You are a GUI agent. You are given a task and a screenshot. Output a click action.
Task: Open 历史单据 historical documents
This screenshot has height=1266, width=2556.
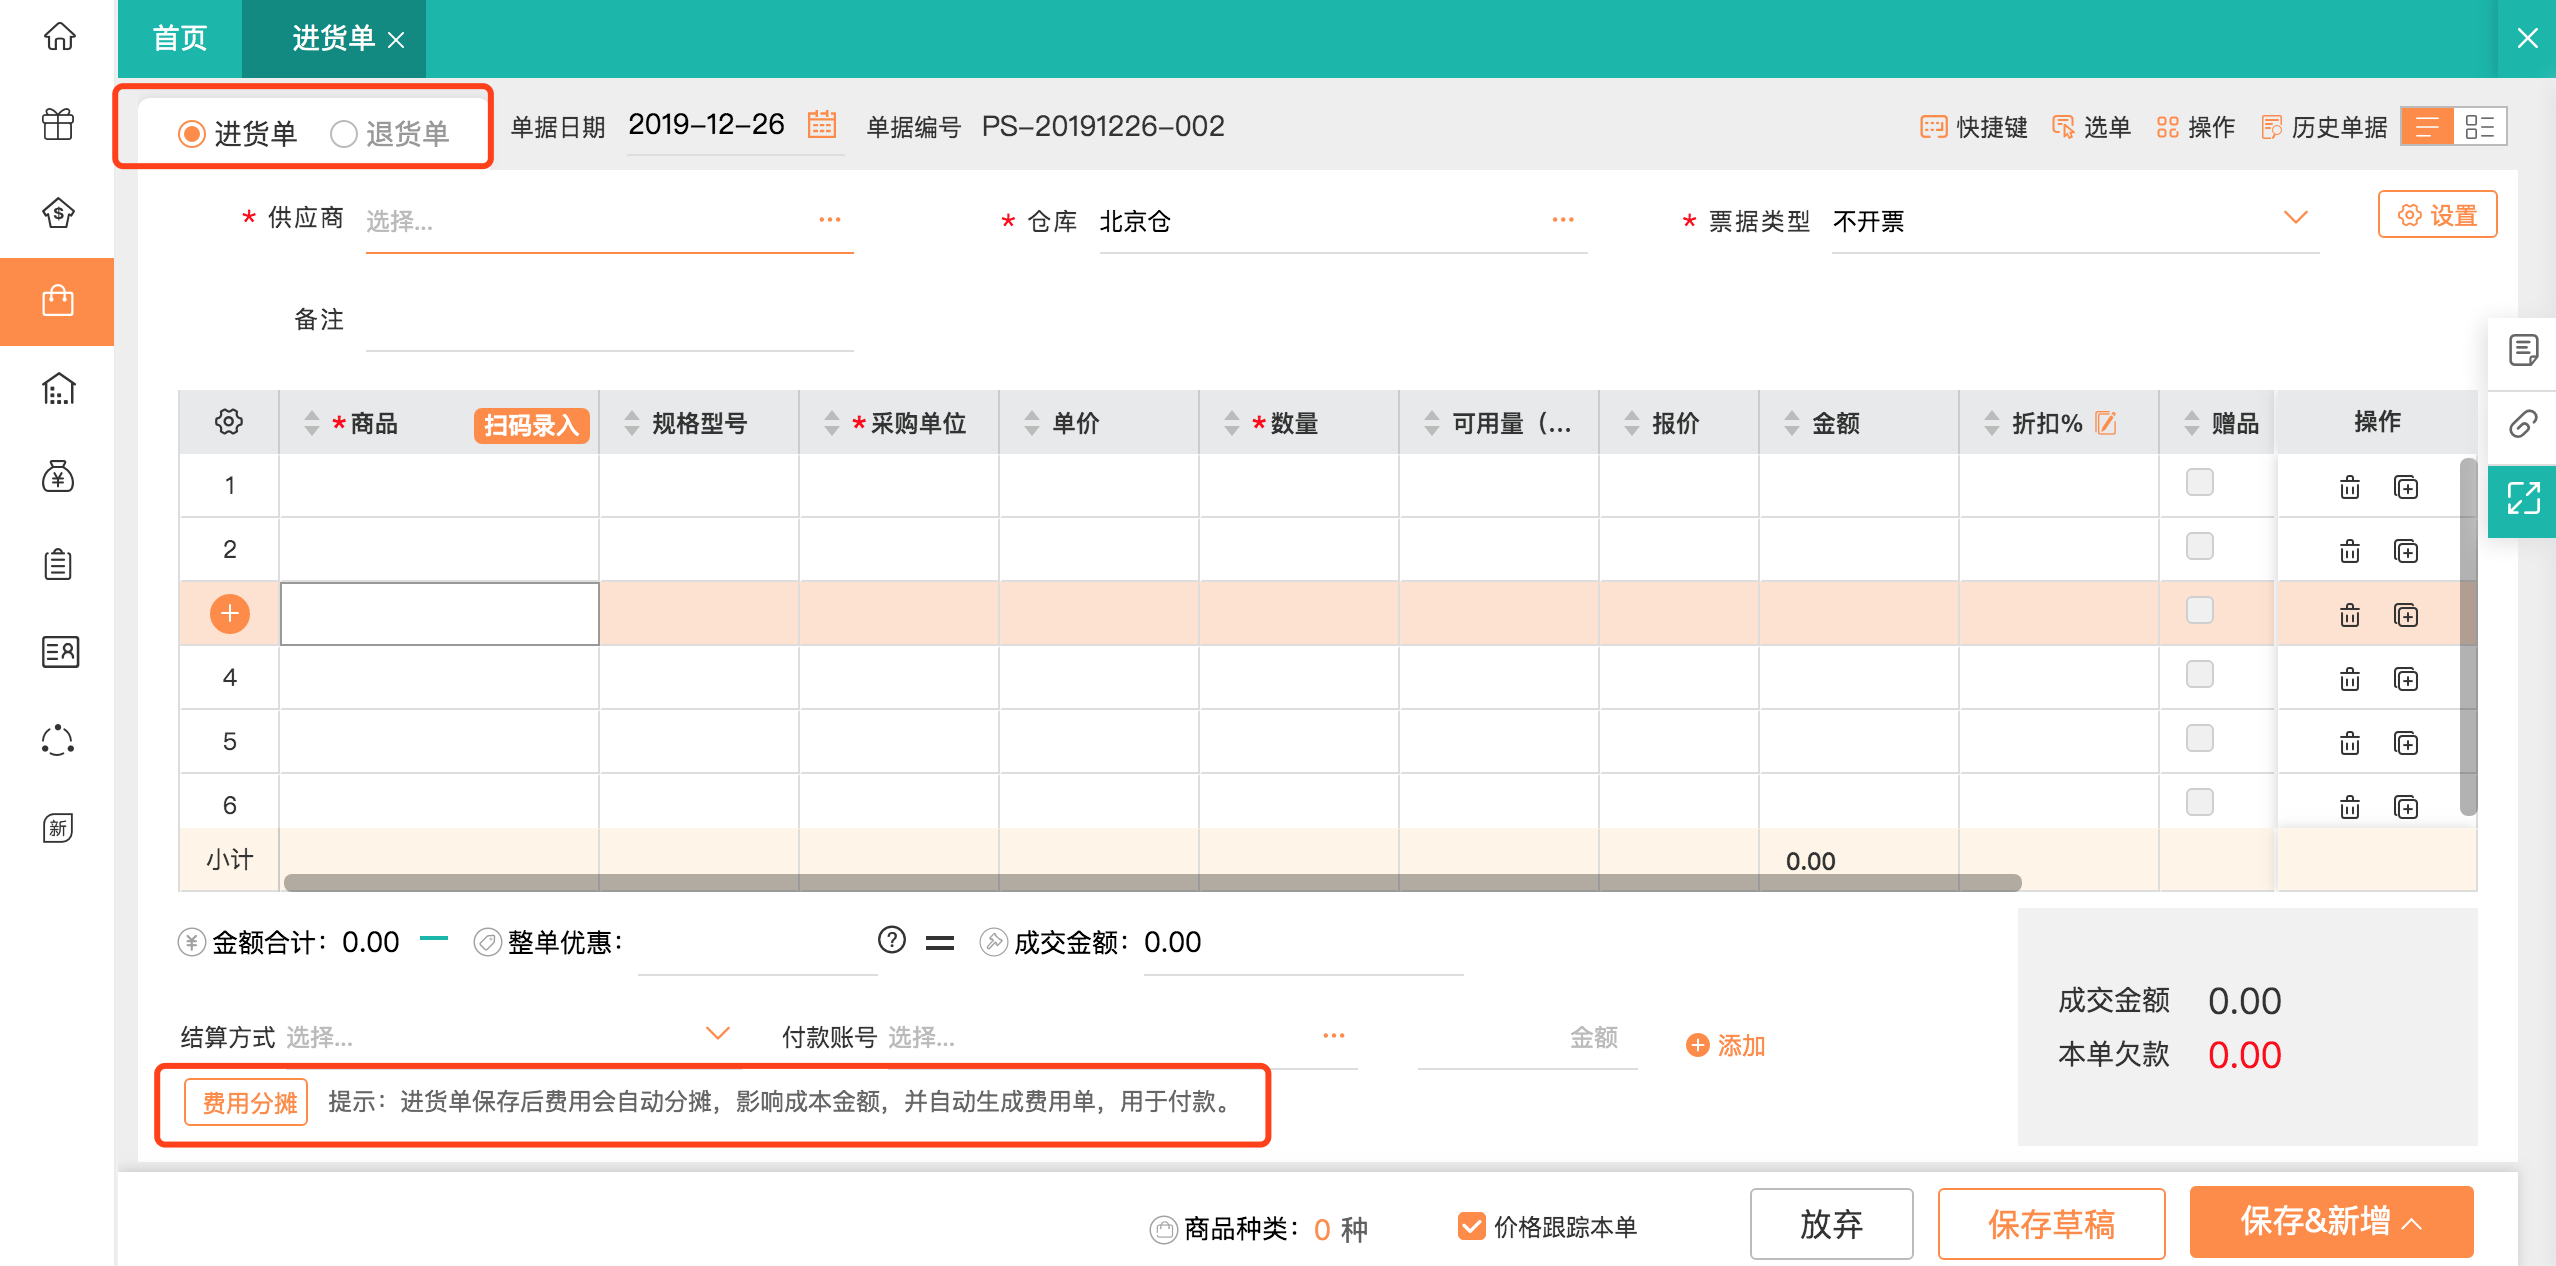2331,129
